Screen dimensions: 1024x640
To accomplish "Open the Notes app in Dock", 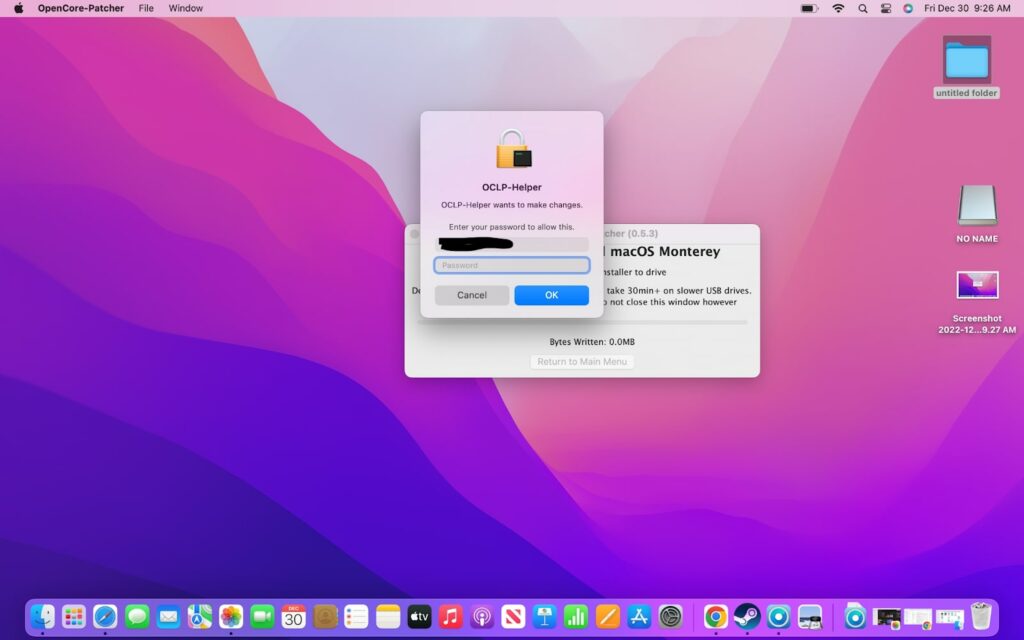I will pos(387,616).
